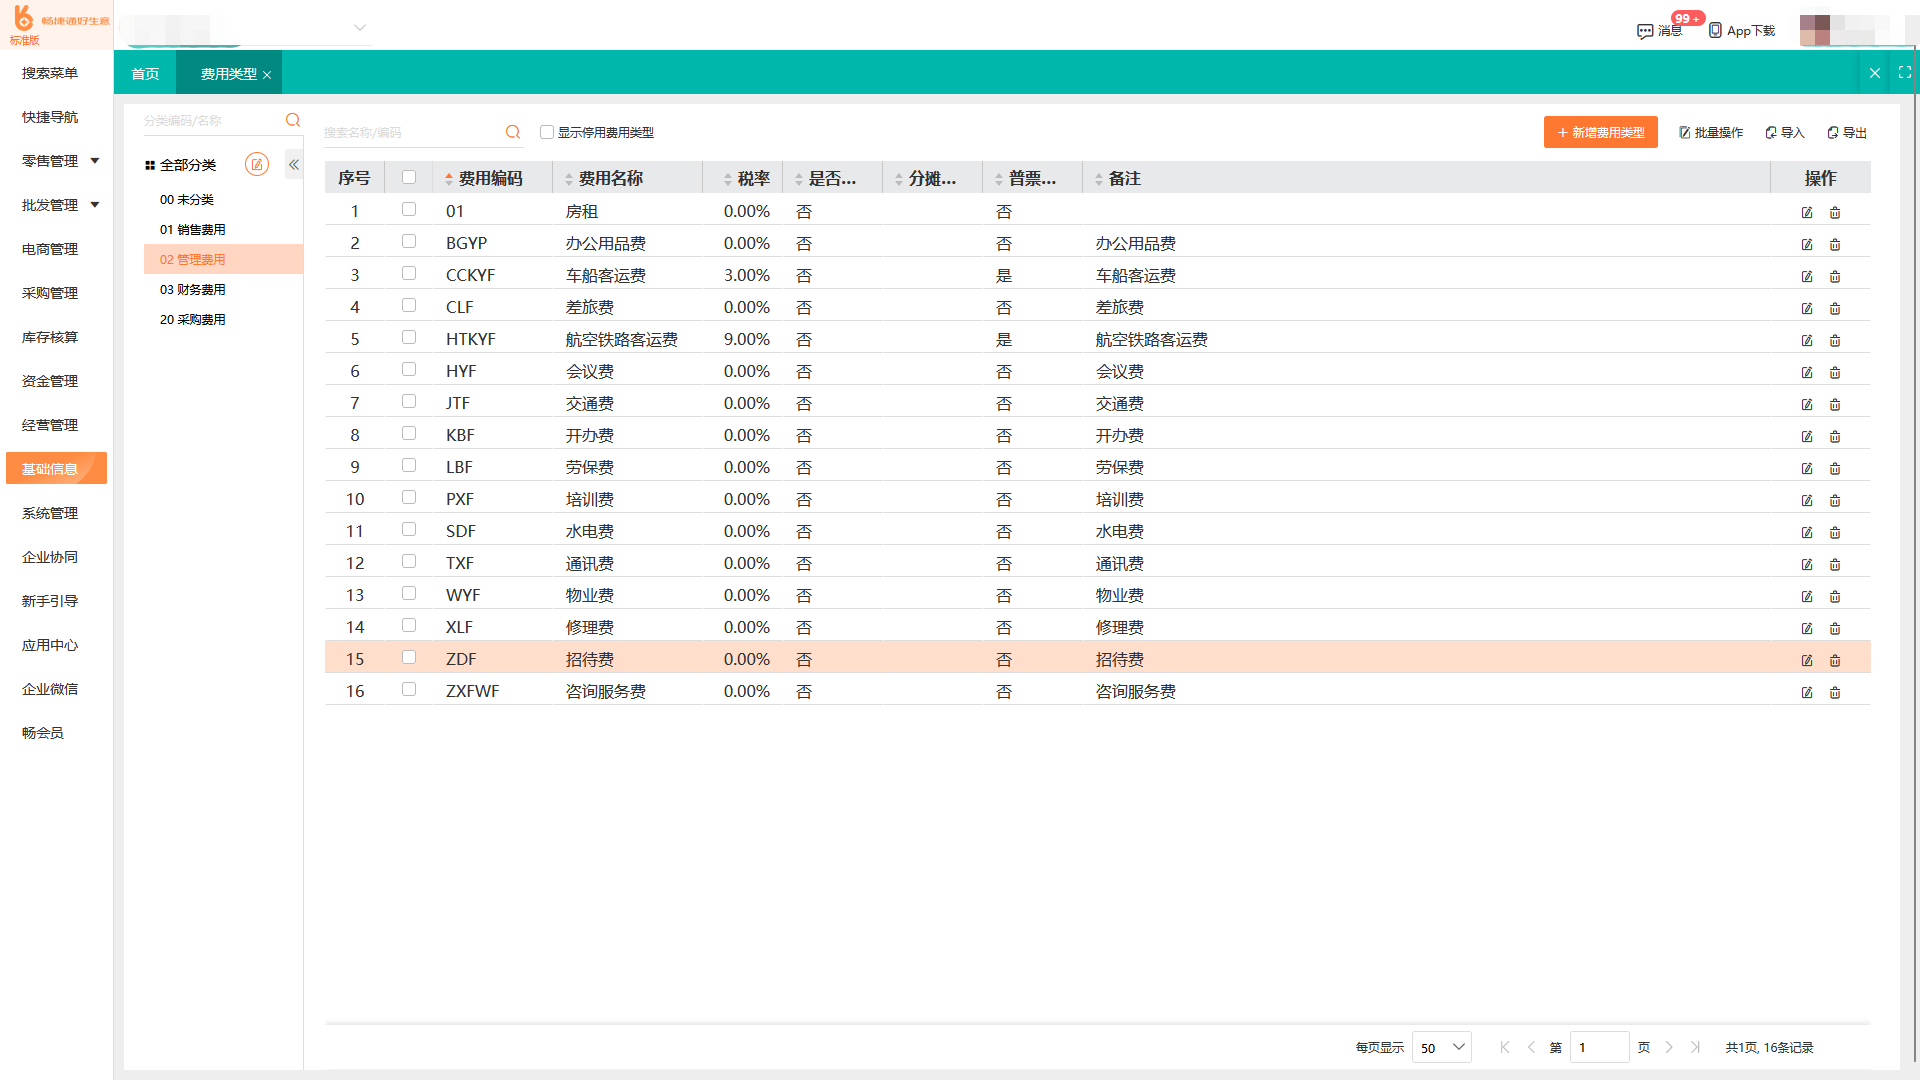The height and width of the screenshot is (1080, 1920).
Task: Click the batch operations icon
Action: click(x=1709, y=131)
